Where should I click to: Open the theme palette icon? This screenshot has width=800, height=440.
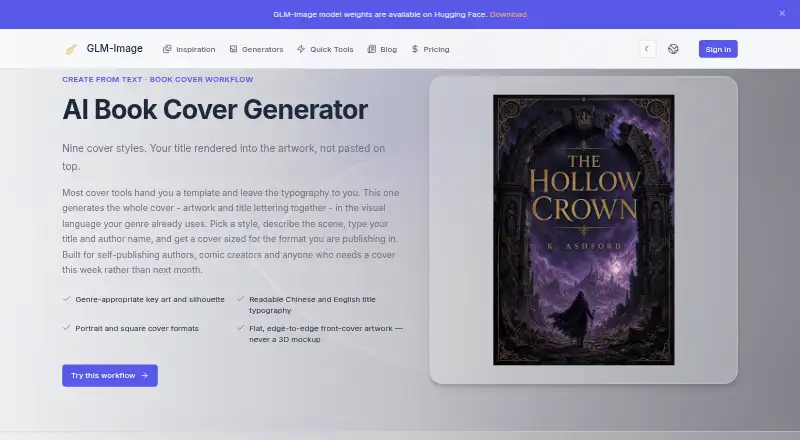673,49
